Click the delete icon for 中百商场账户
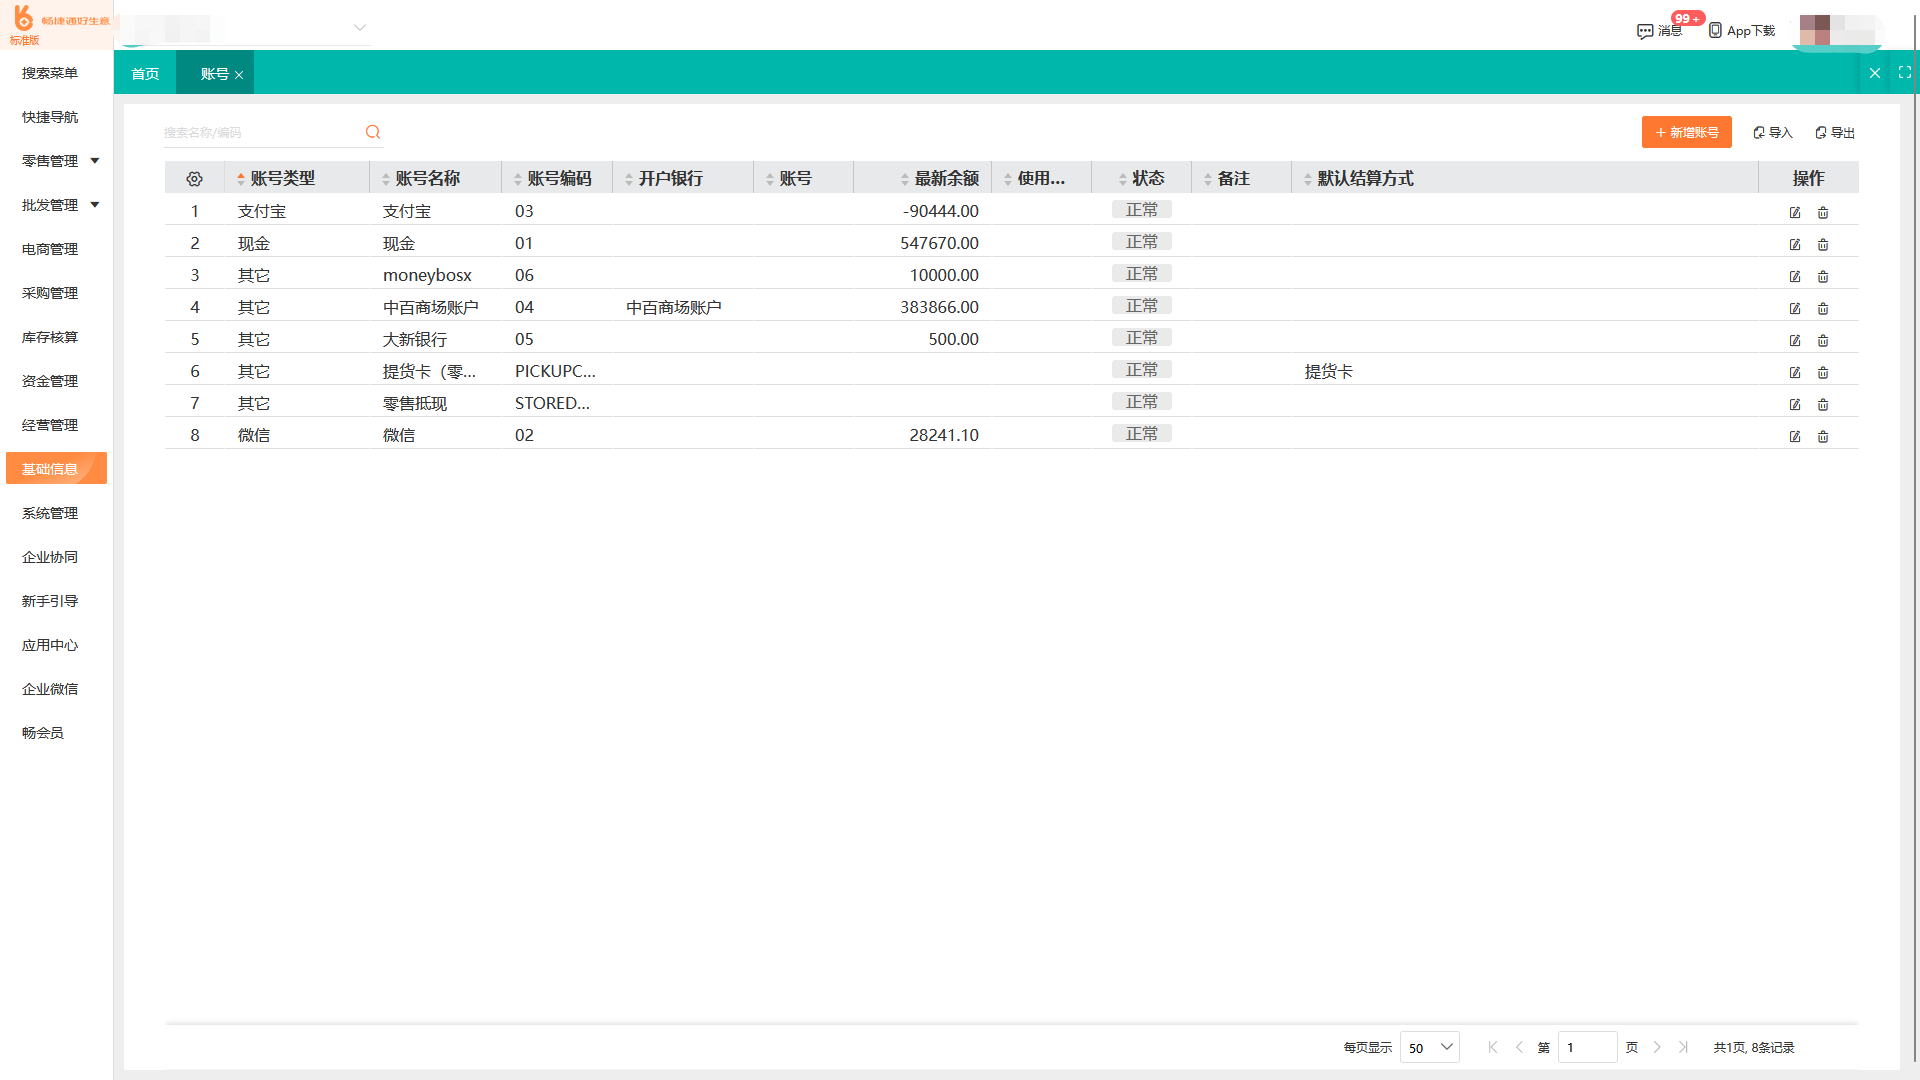Screen dimensions: 1920x1080 click(x=1822, y=306)
